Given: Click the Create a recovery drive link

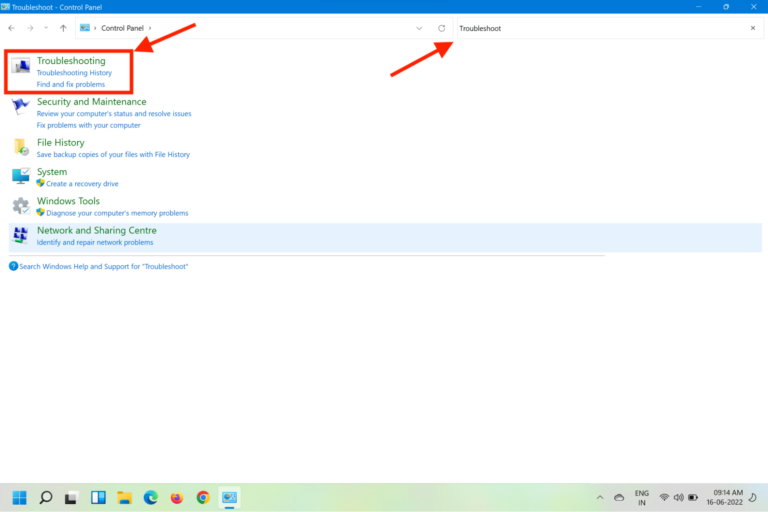Looking at the screenshot, I should coord(82,184).
